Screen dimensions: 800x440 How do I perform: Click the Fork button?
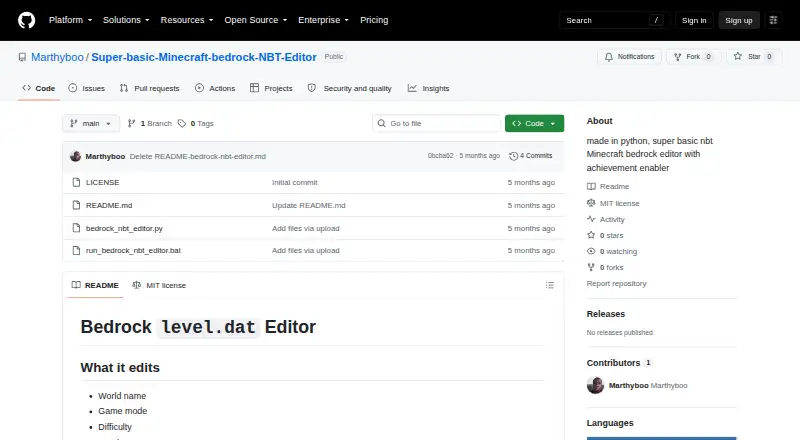[x=693, y=57]
